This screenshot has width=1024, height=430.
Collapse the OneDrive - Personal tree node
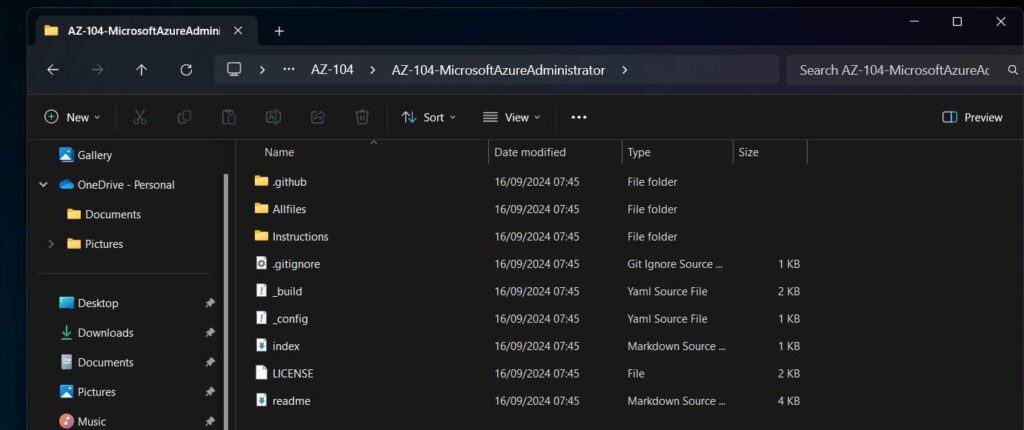pyautogui.click(x=44, y=185)
